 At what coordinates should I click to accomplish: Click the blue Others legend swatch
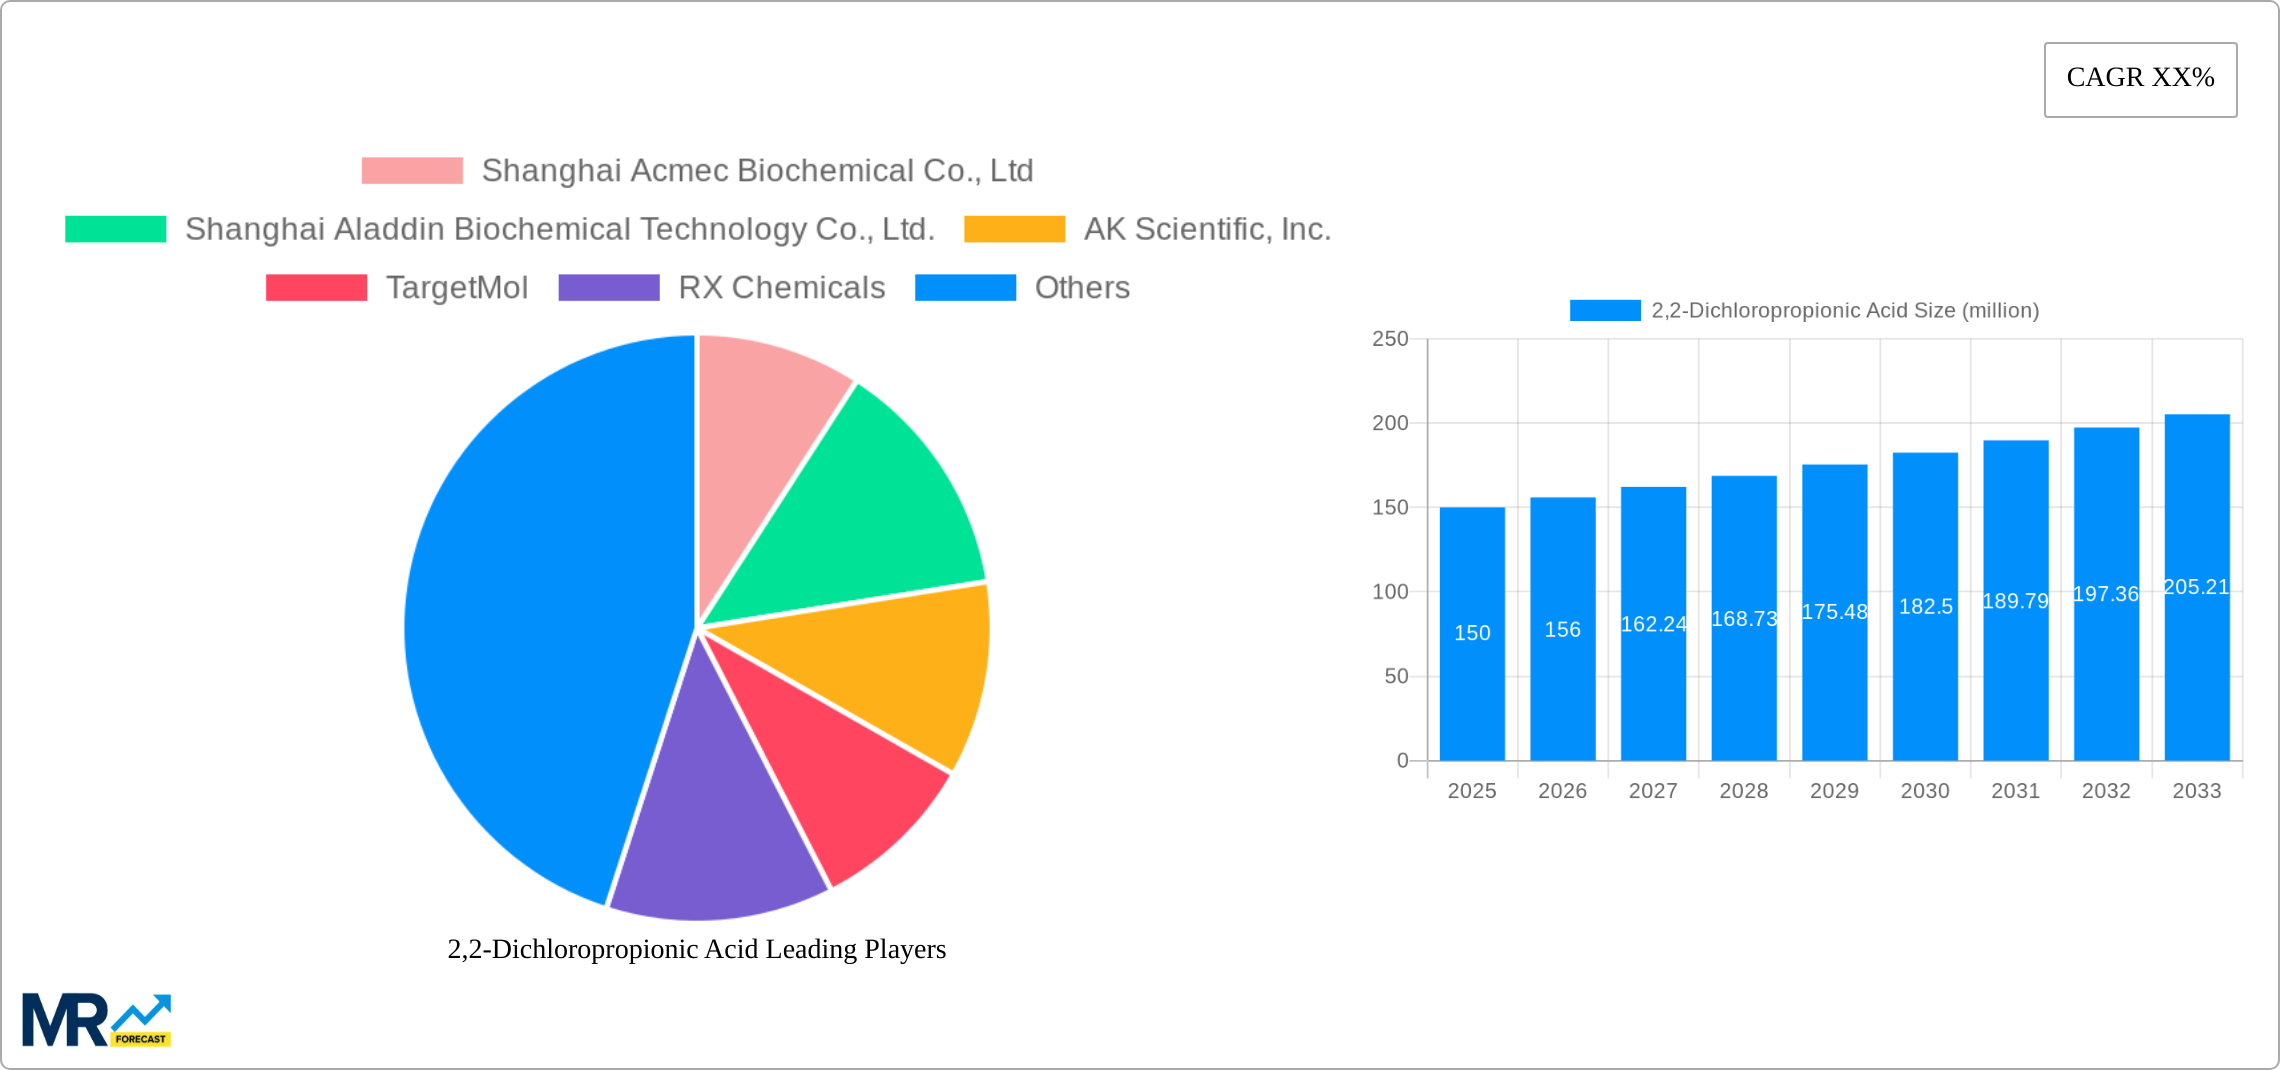point(965,288)
